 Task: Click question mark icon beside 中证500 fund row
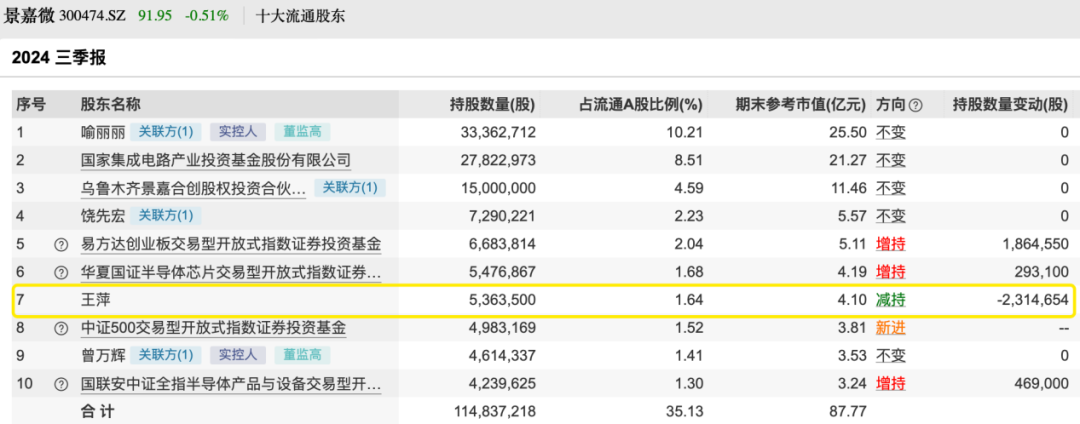pyautogui.click(x=61, y=327)
